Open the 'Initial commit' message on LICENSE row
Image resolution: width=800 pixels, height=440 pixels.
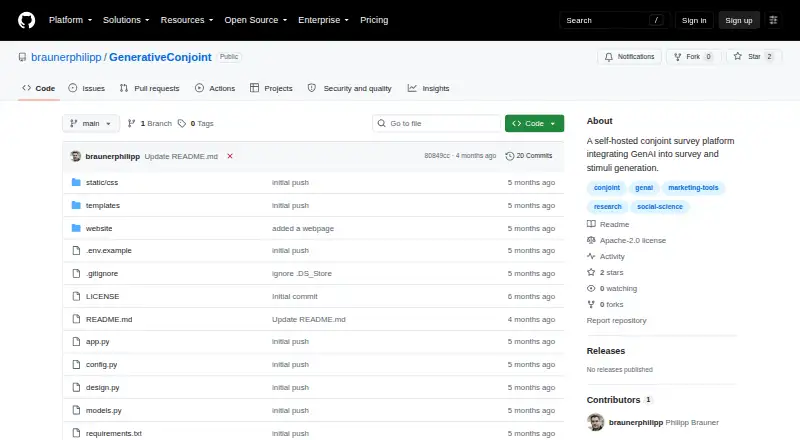pyautogui.click(x=295, y=297)
